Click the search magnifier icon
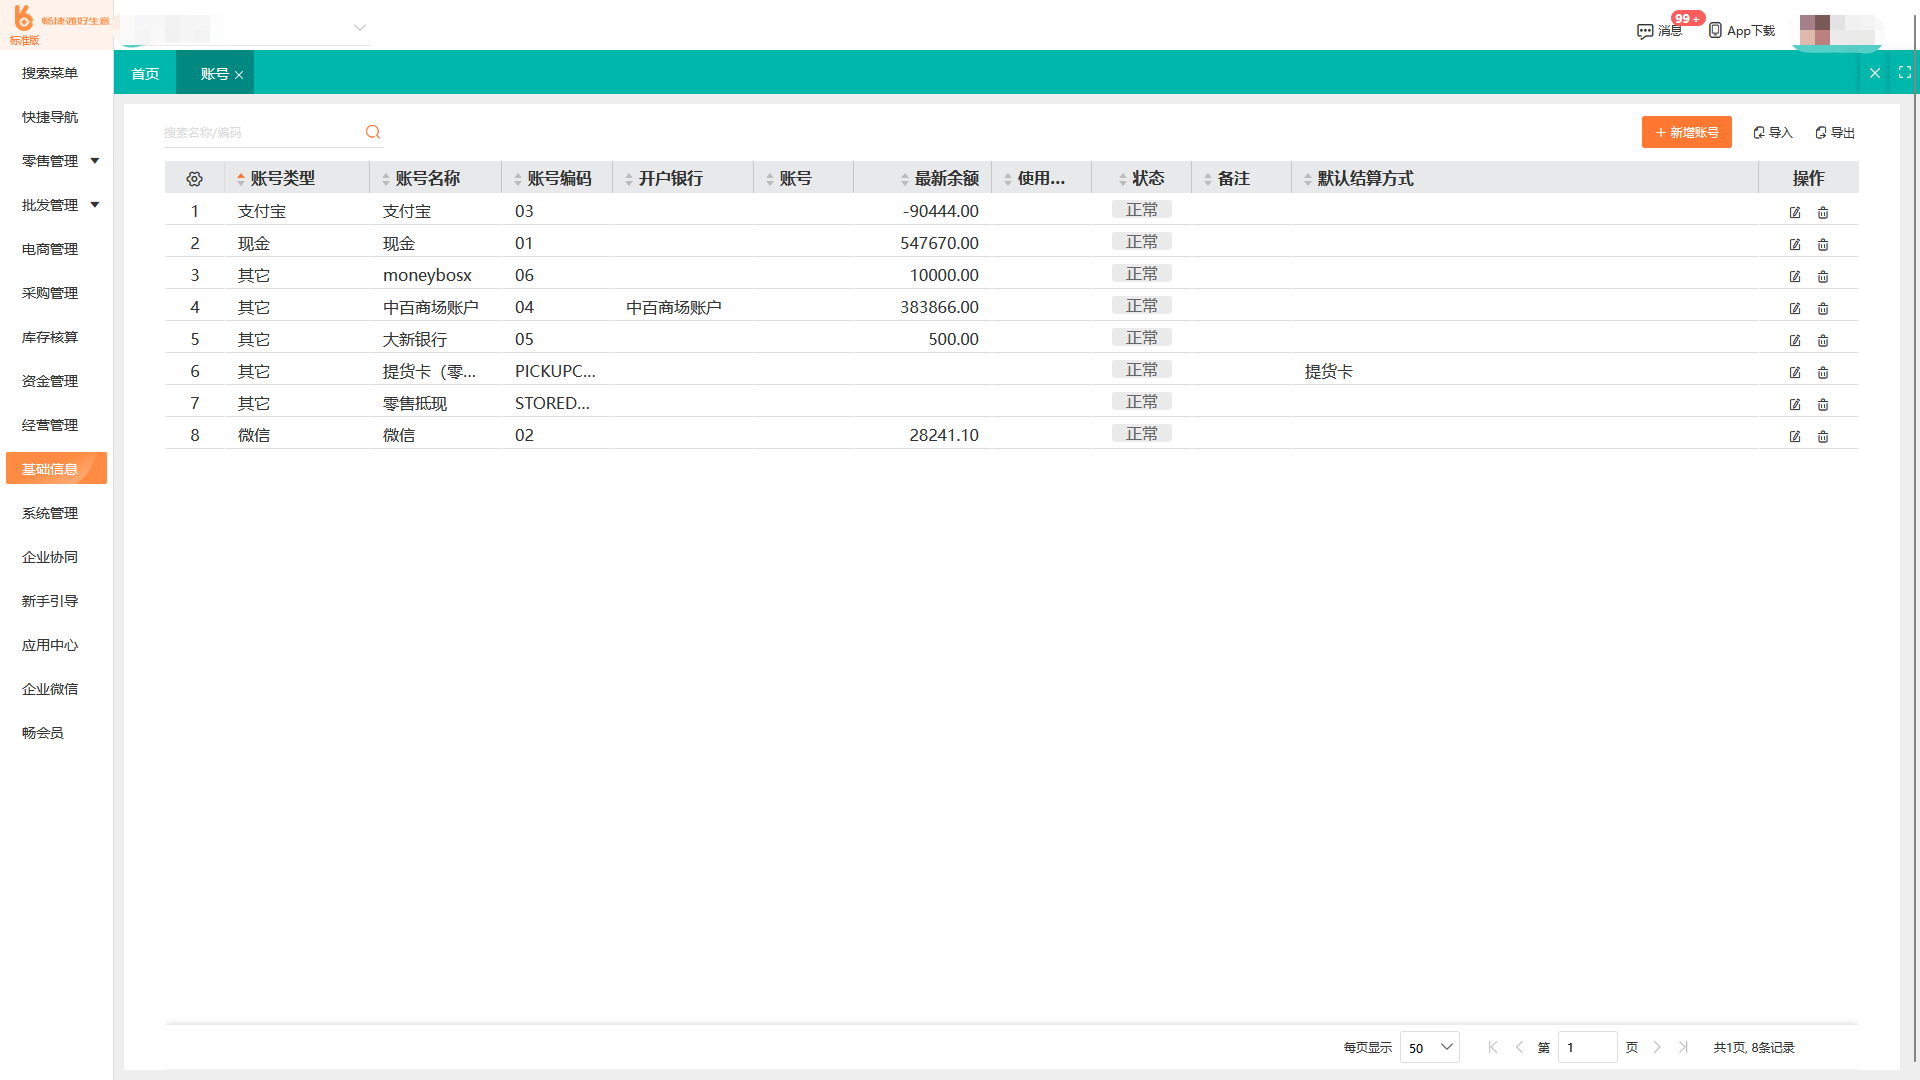Viewport: 1920px width, 1080px height. 375,131
